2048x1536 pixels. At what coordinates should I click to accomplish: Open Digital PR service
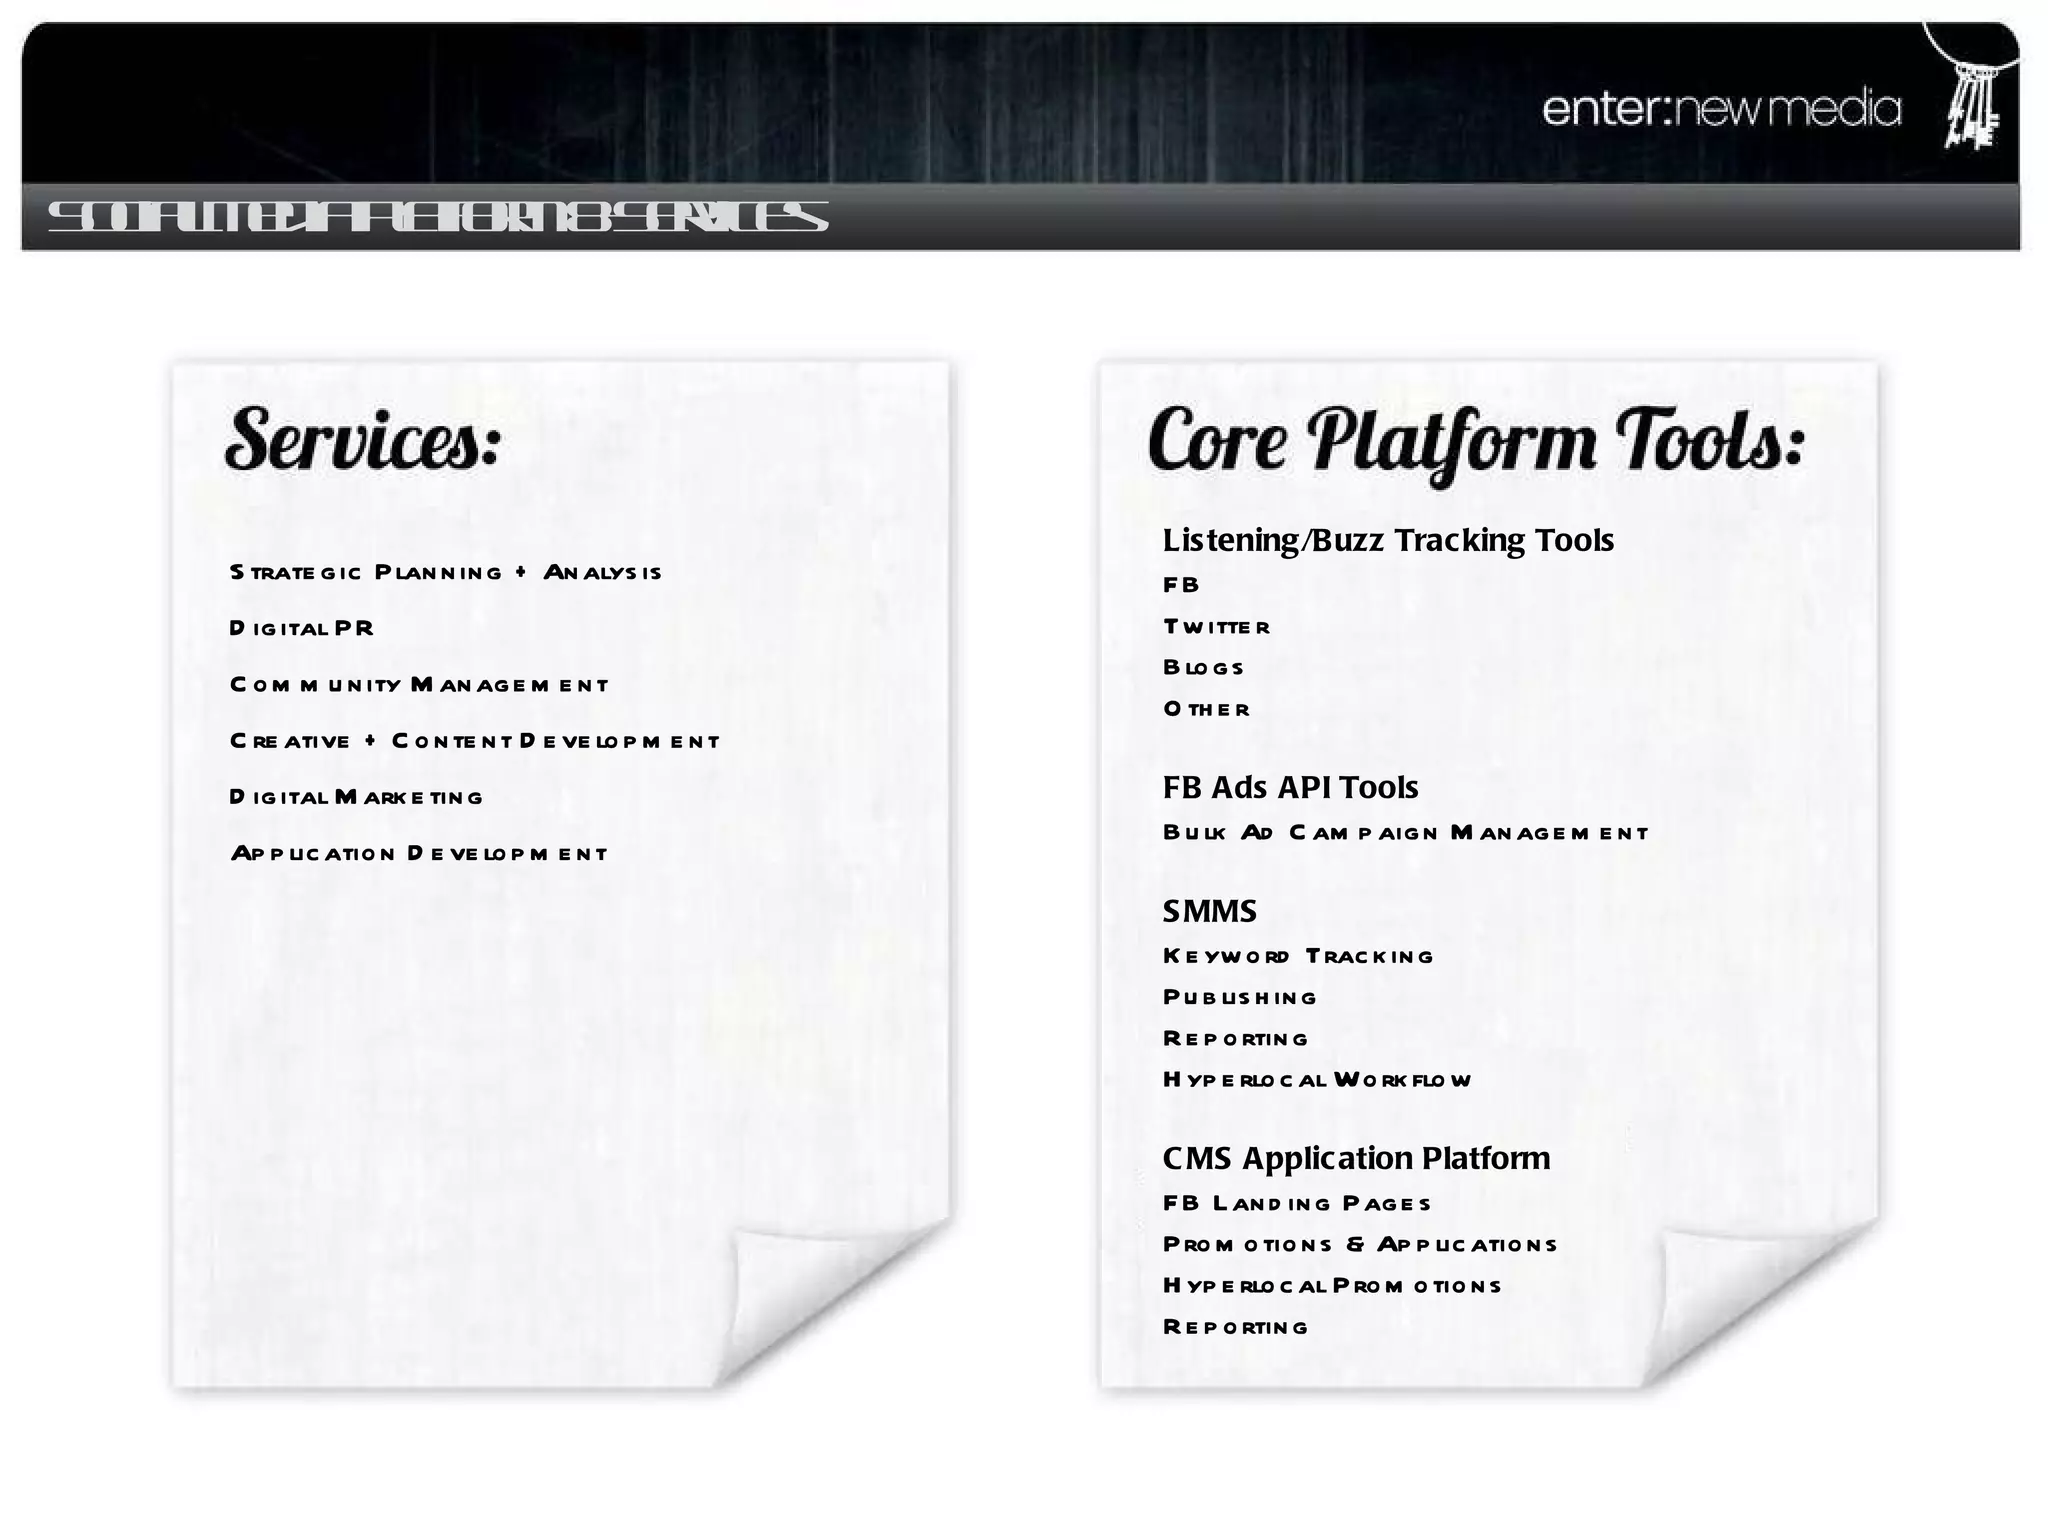pyautogui.click(x=302, y=629)
